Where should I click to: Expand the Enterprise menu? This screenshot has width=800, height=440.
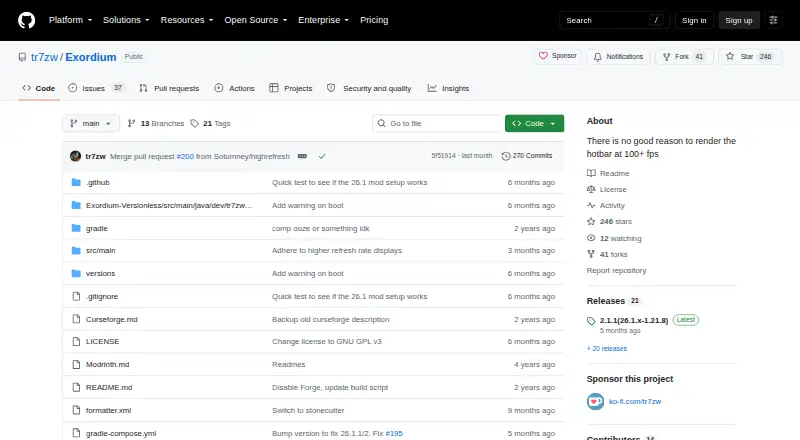[x=323, y=20]
